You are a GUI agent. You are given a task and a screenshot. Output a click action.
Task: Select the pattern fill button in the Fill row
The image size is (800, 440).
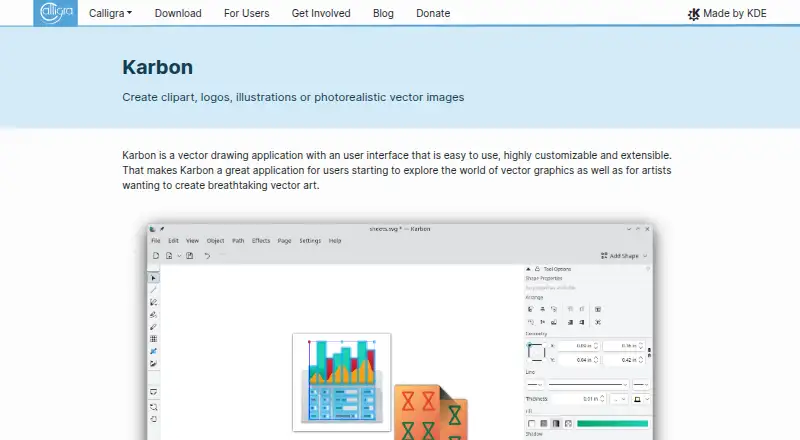coord(568,424)
